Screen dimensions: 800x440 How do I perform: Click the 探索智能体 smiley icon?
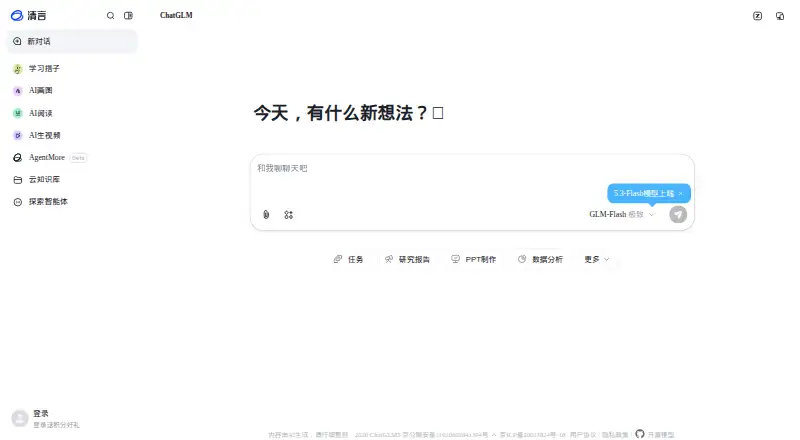coord(18,202)
